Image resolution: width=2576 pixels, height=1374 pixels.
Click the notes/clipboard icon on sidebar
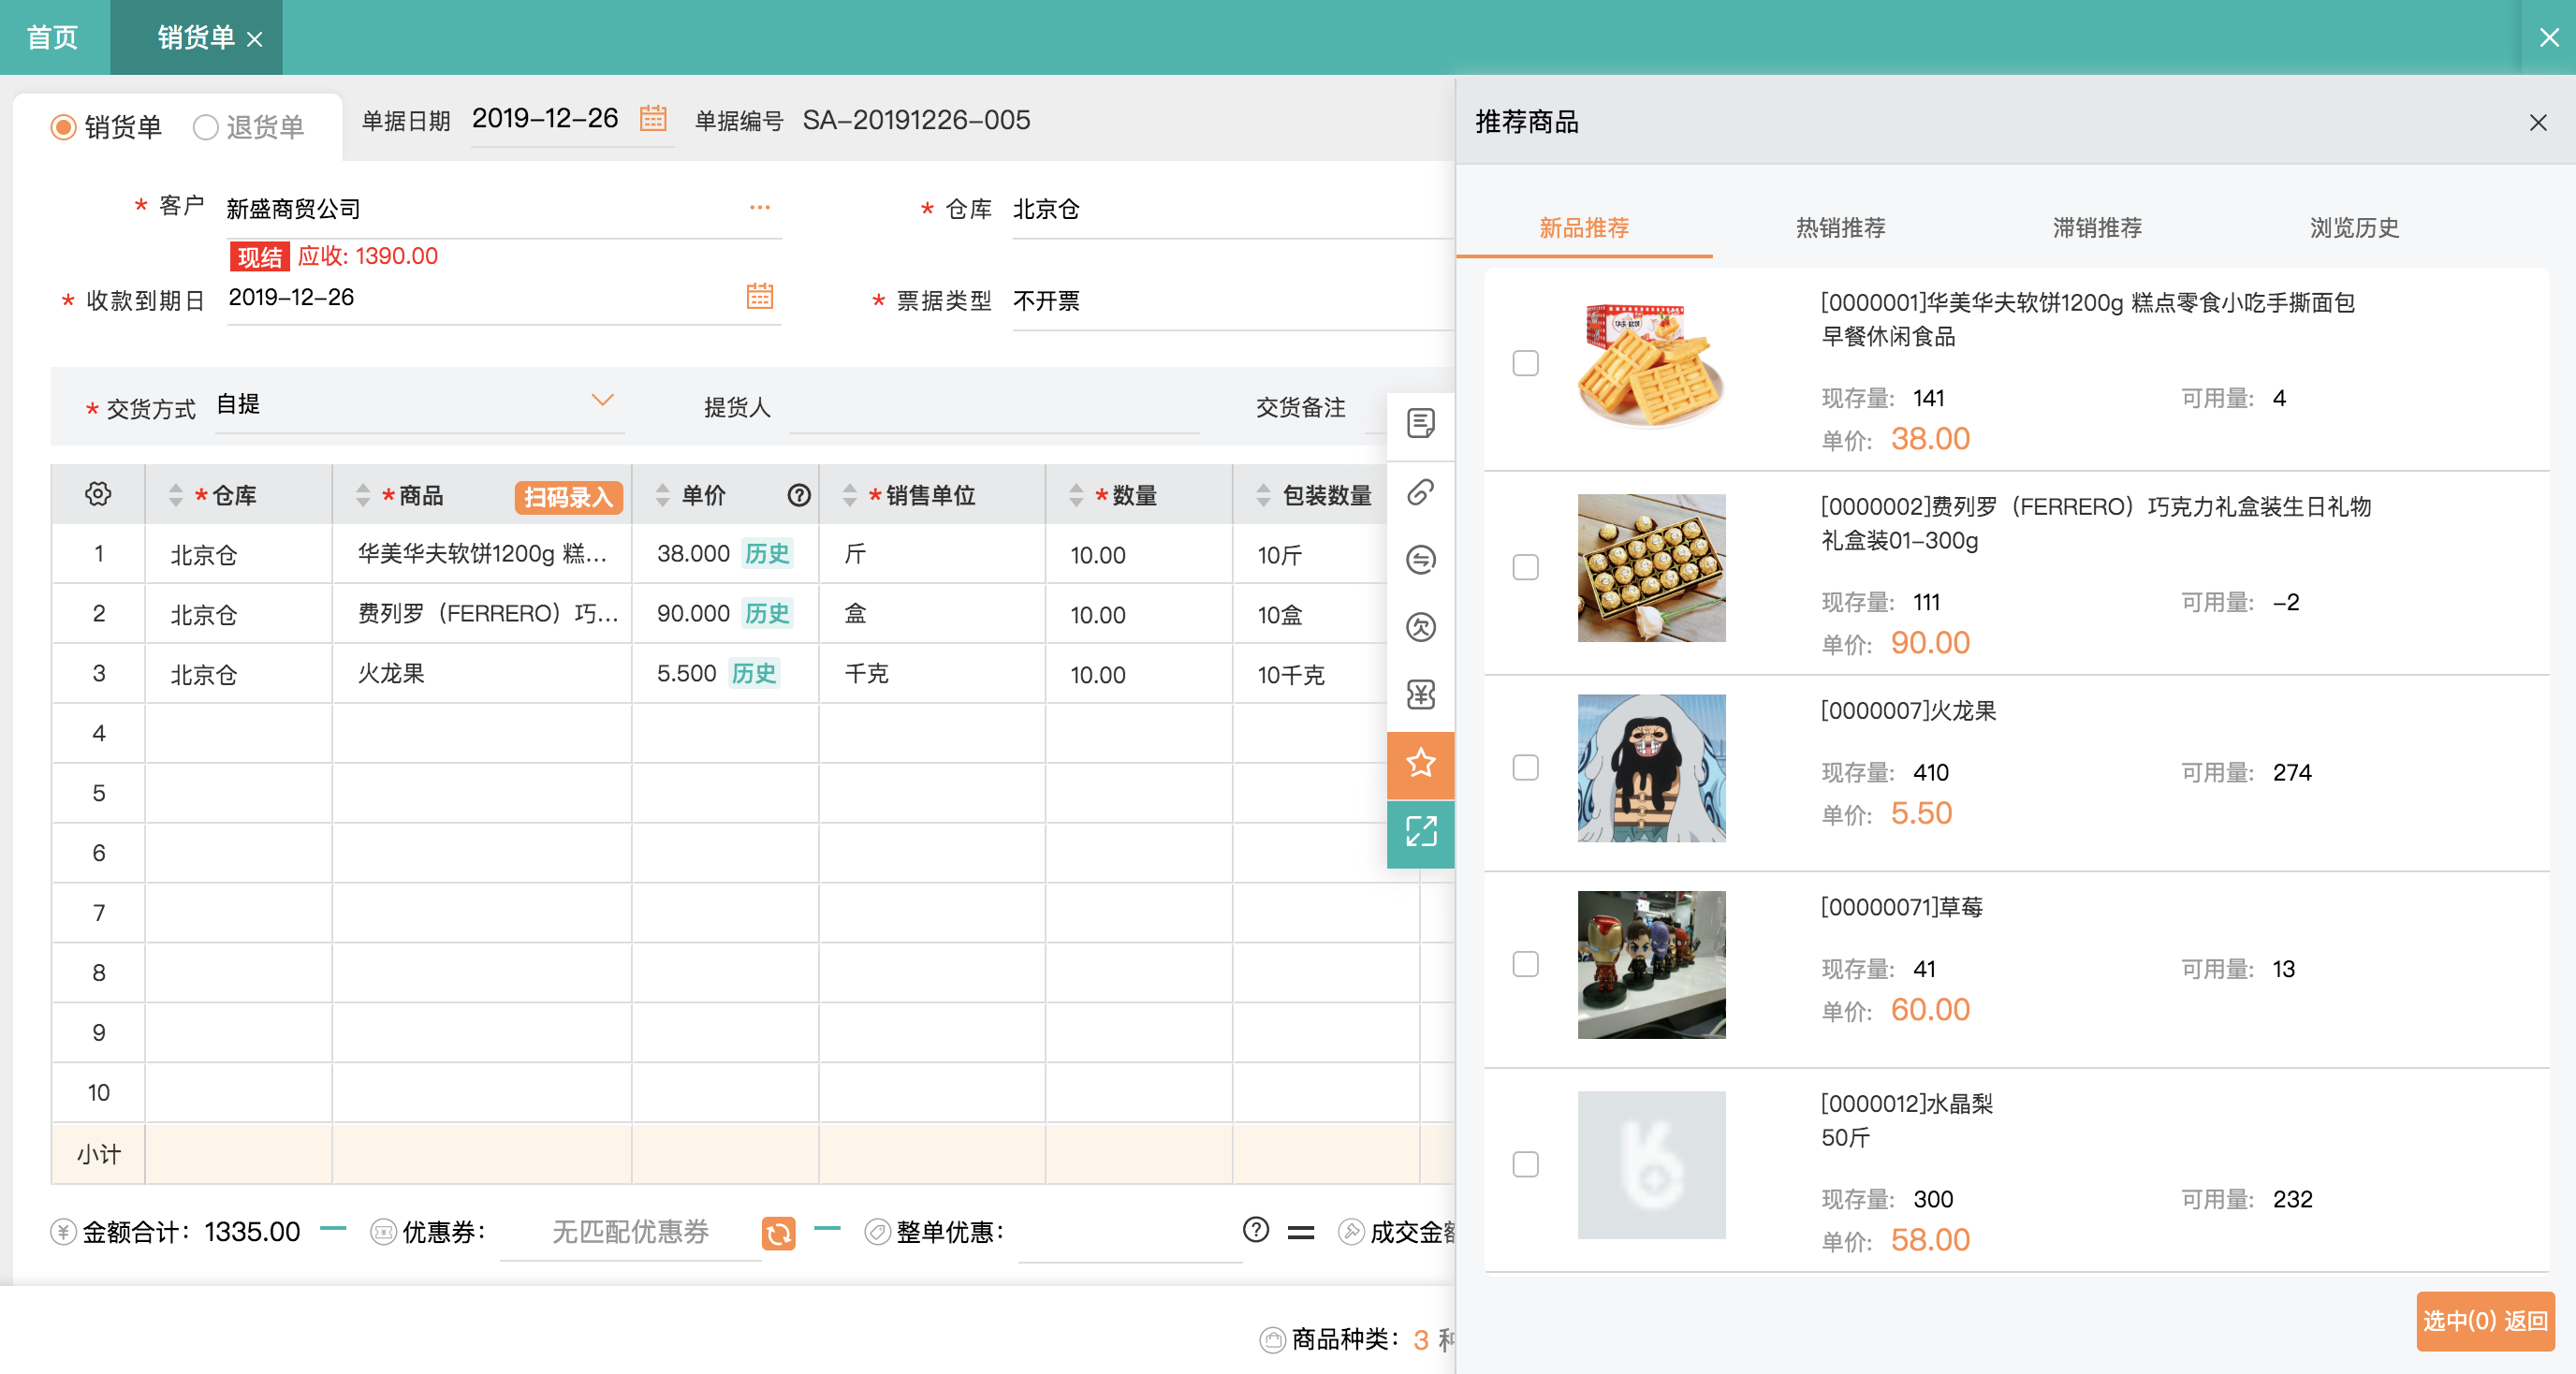coord(1425,422)
